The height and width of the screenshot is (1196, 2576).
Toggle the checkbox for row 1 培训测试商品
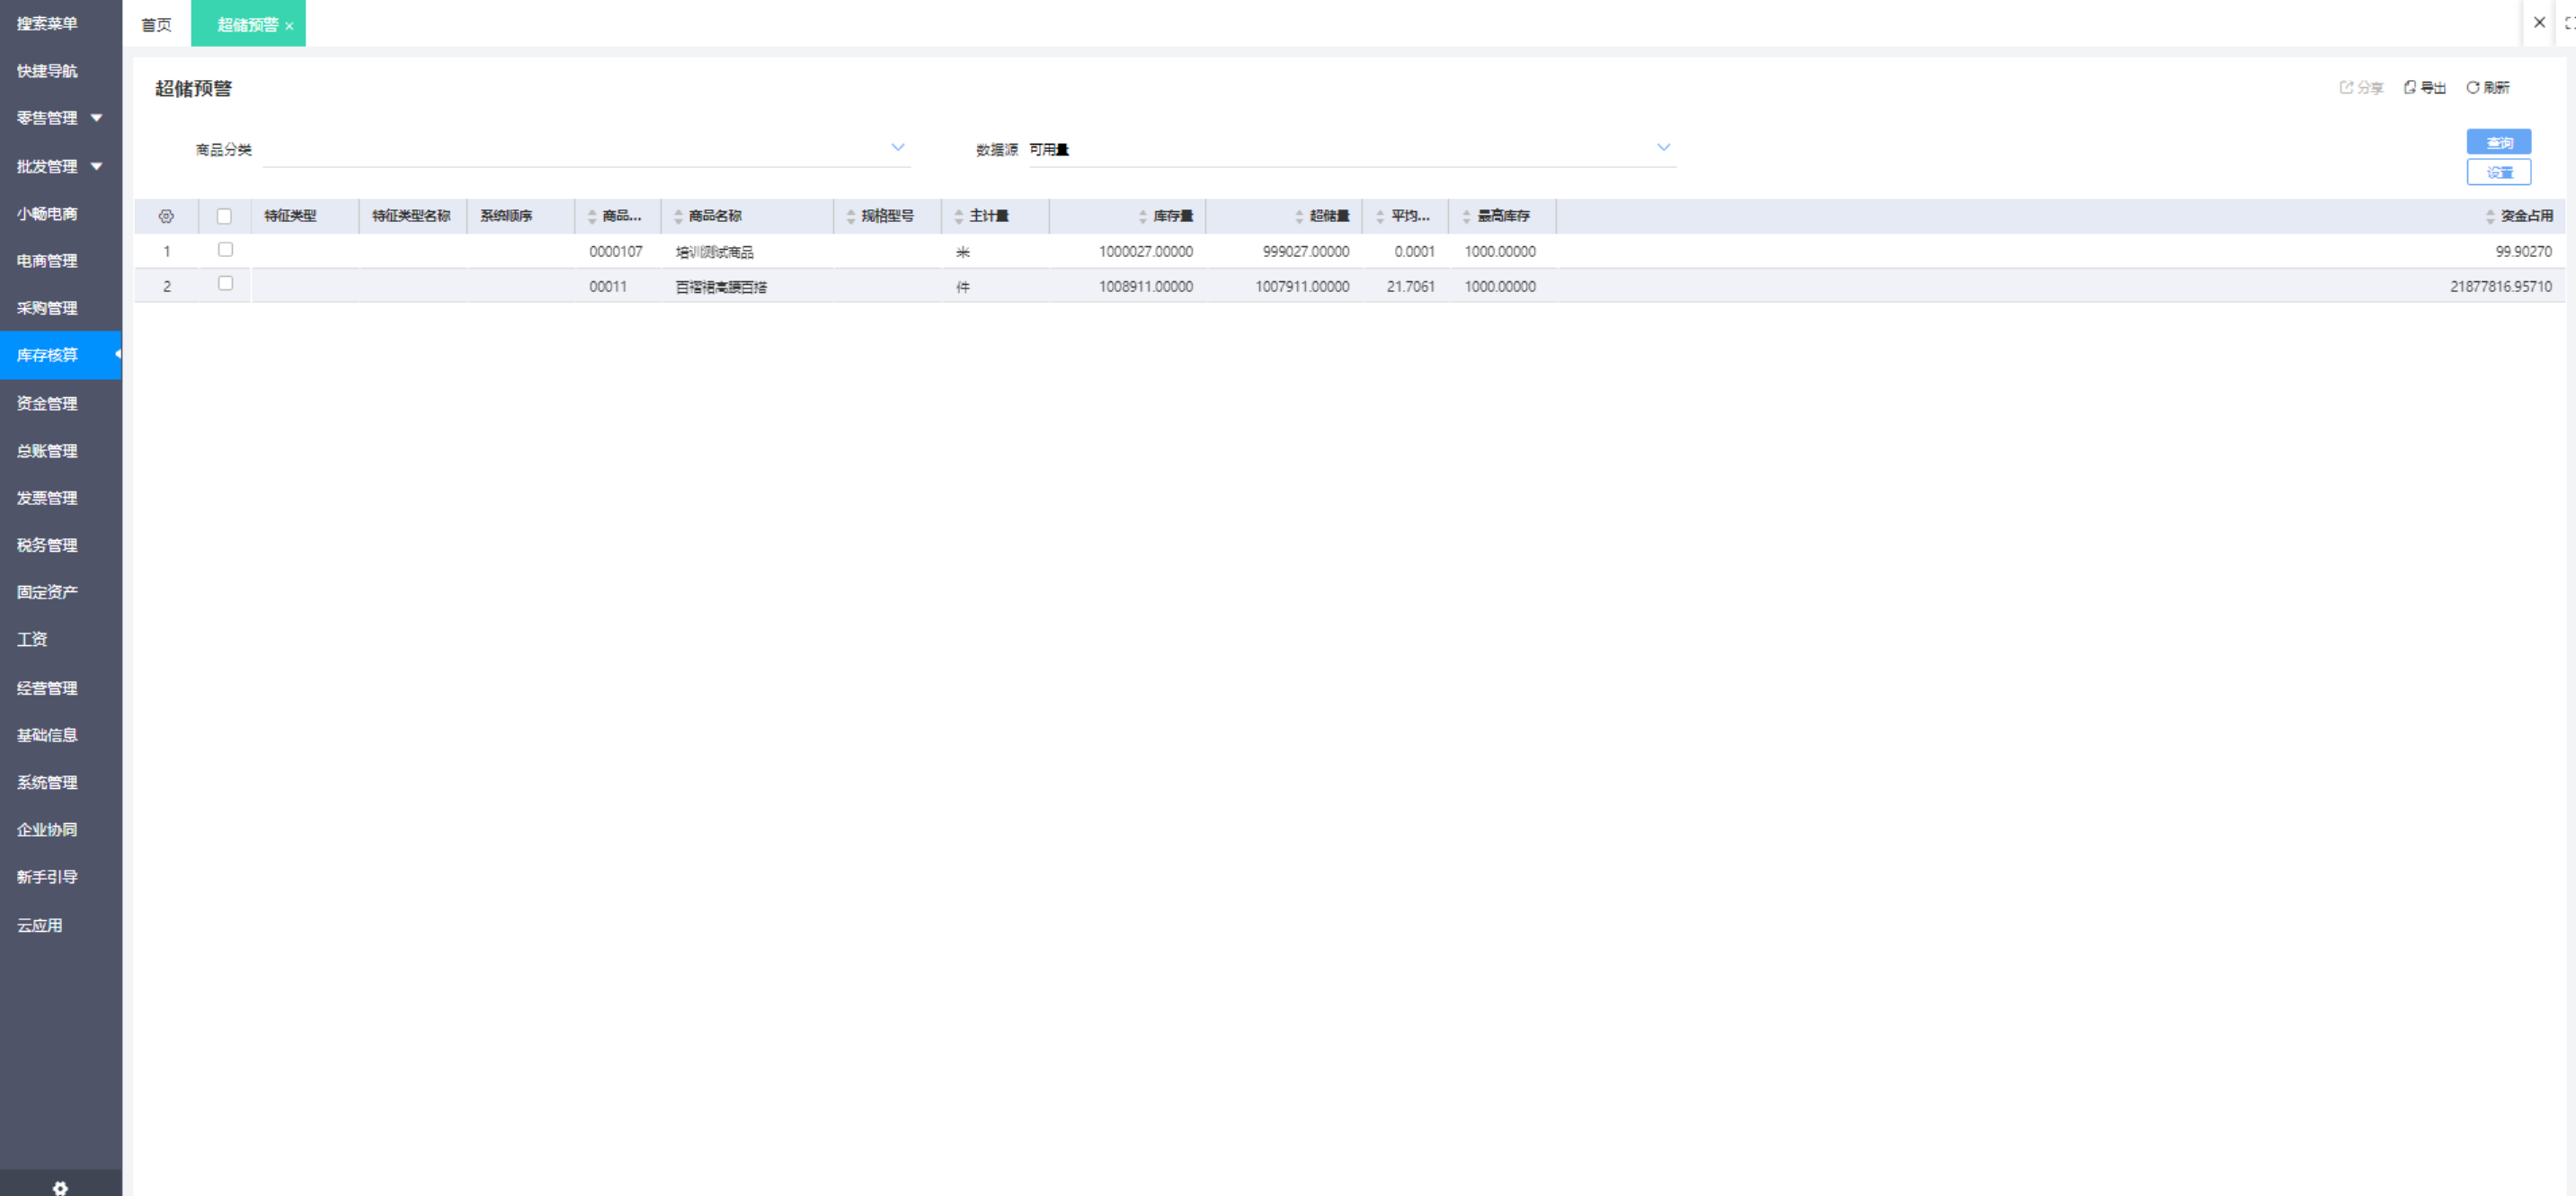pyautogui.click(x=225, y=250)
